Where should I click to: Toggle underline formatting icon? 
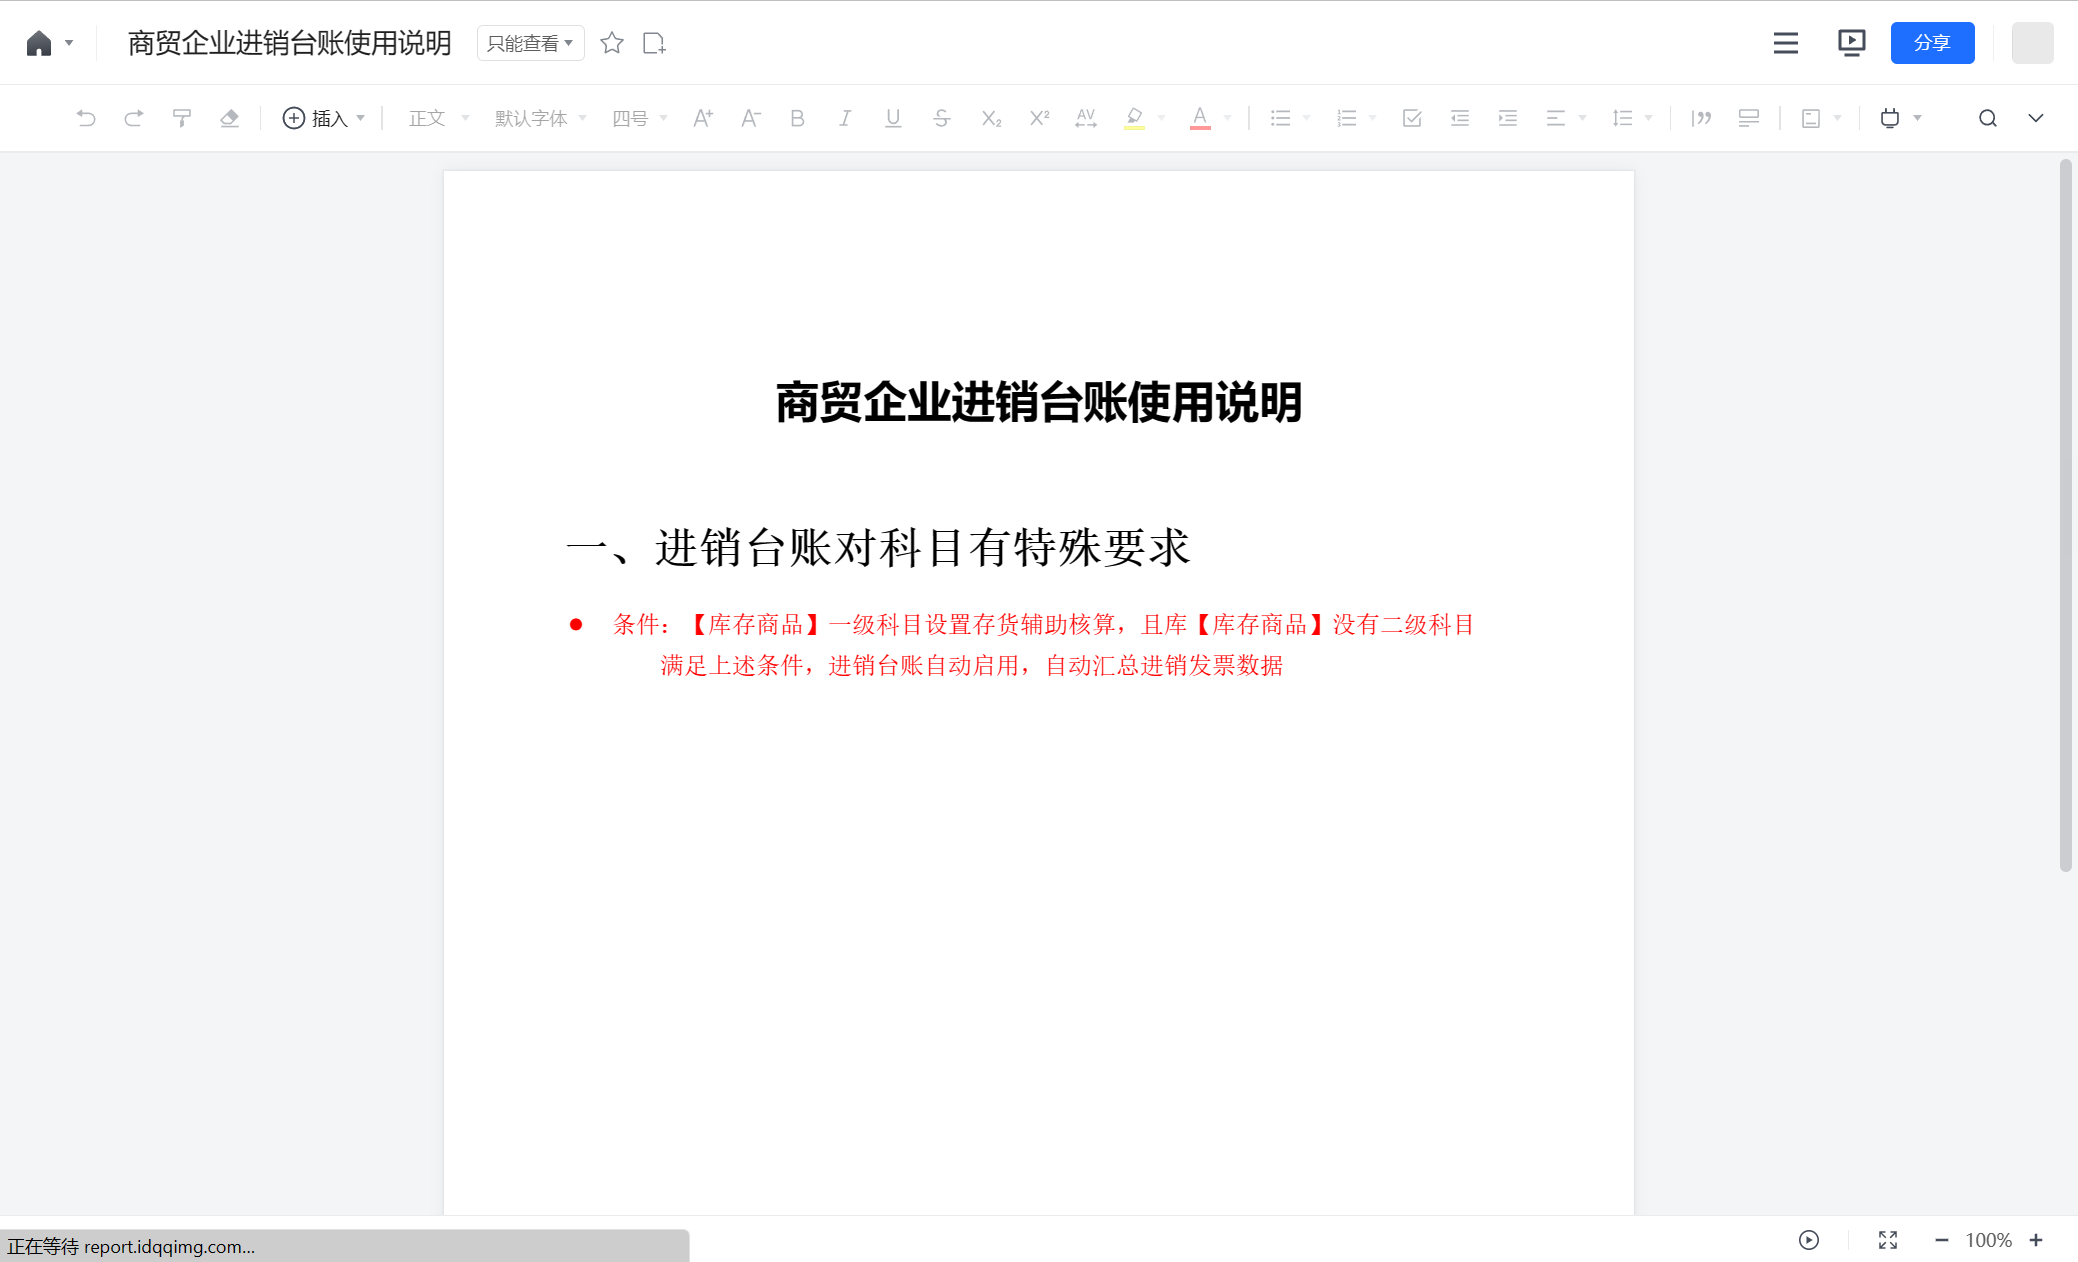coord(894,117)
